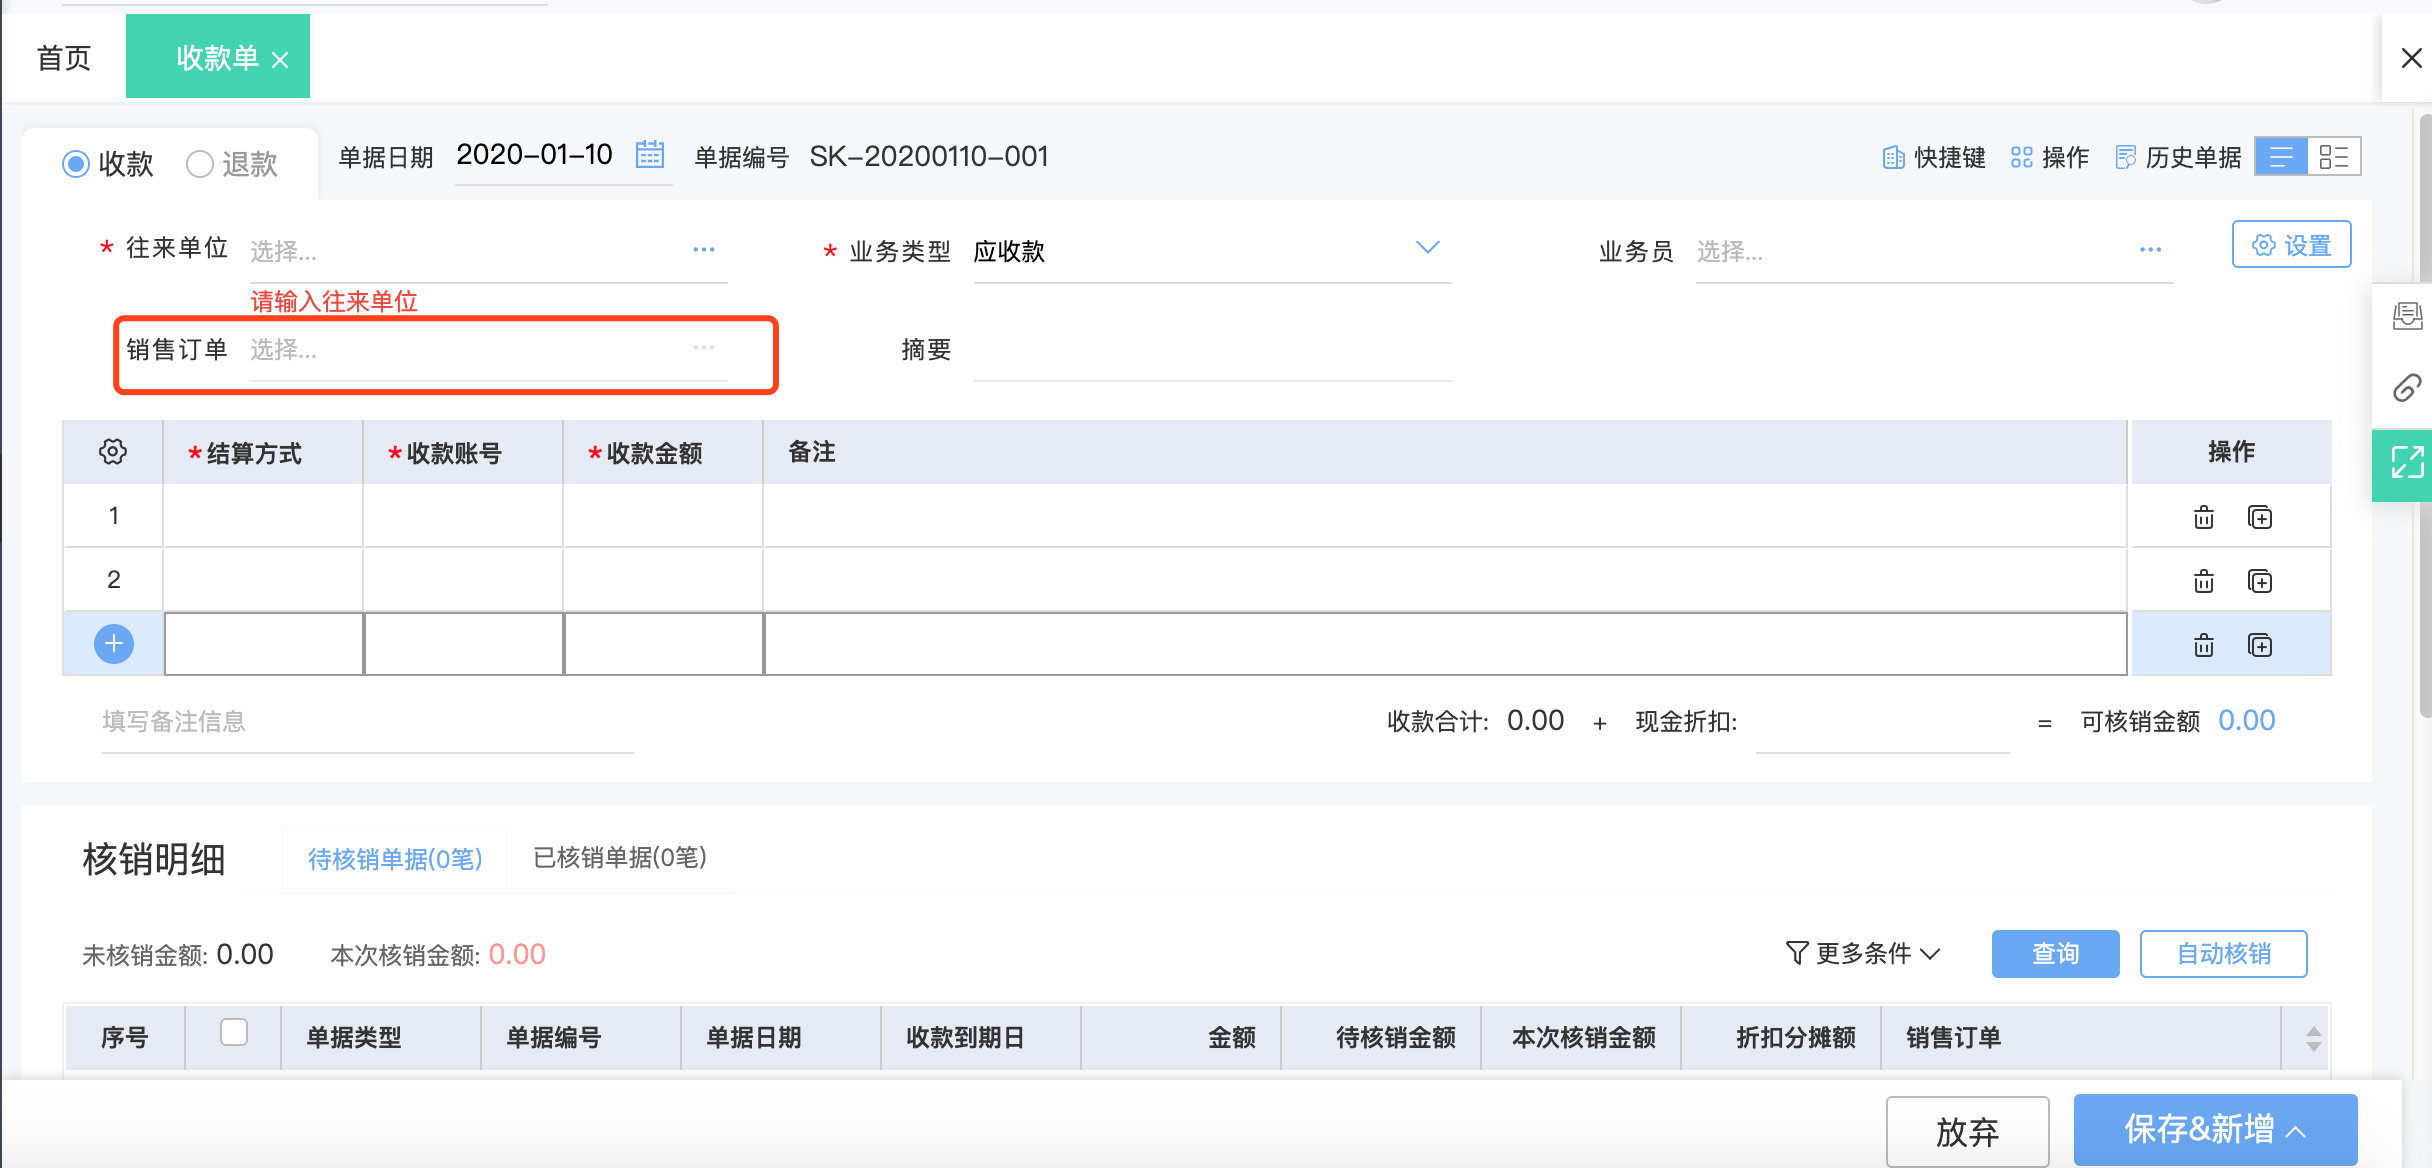Click the 操作 icon

(x=2026, y=155)
